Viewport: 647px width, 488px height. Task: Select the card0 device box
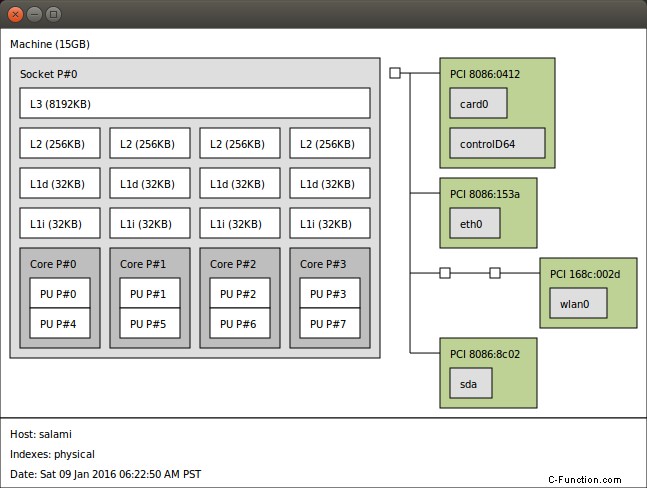[478, 103]
